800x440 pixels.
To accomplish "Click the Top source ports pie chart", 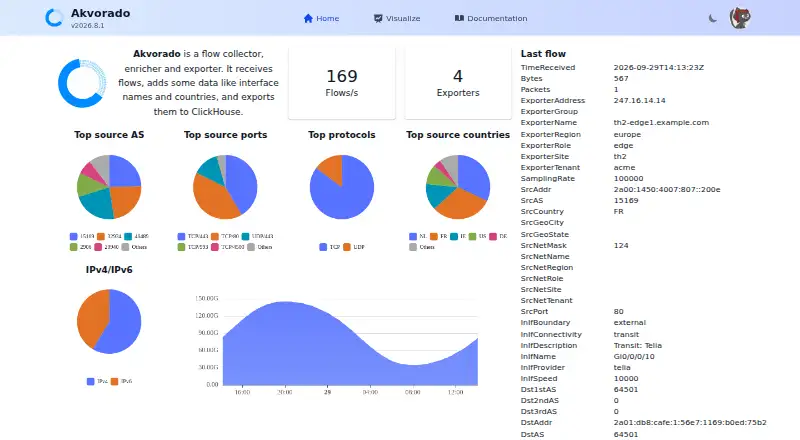I will pyautogui.click(x=225, y=187).
